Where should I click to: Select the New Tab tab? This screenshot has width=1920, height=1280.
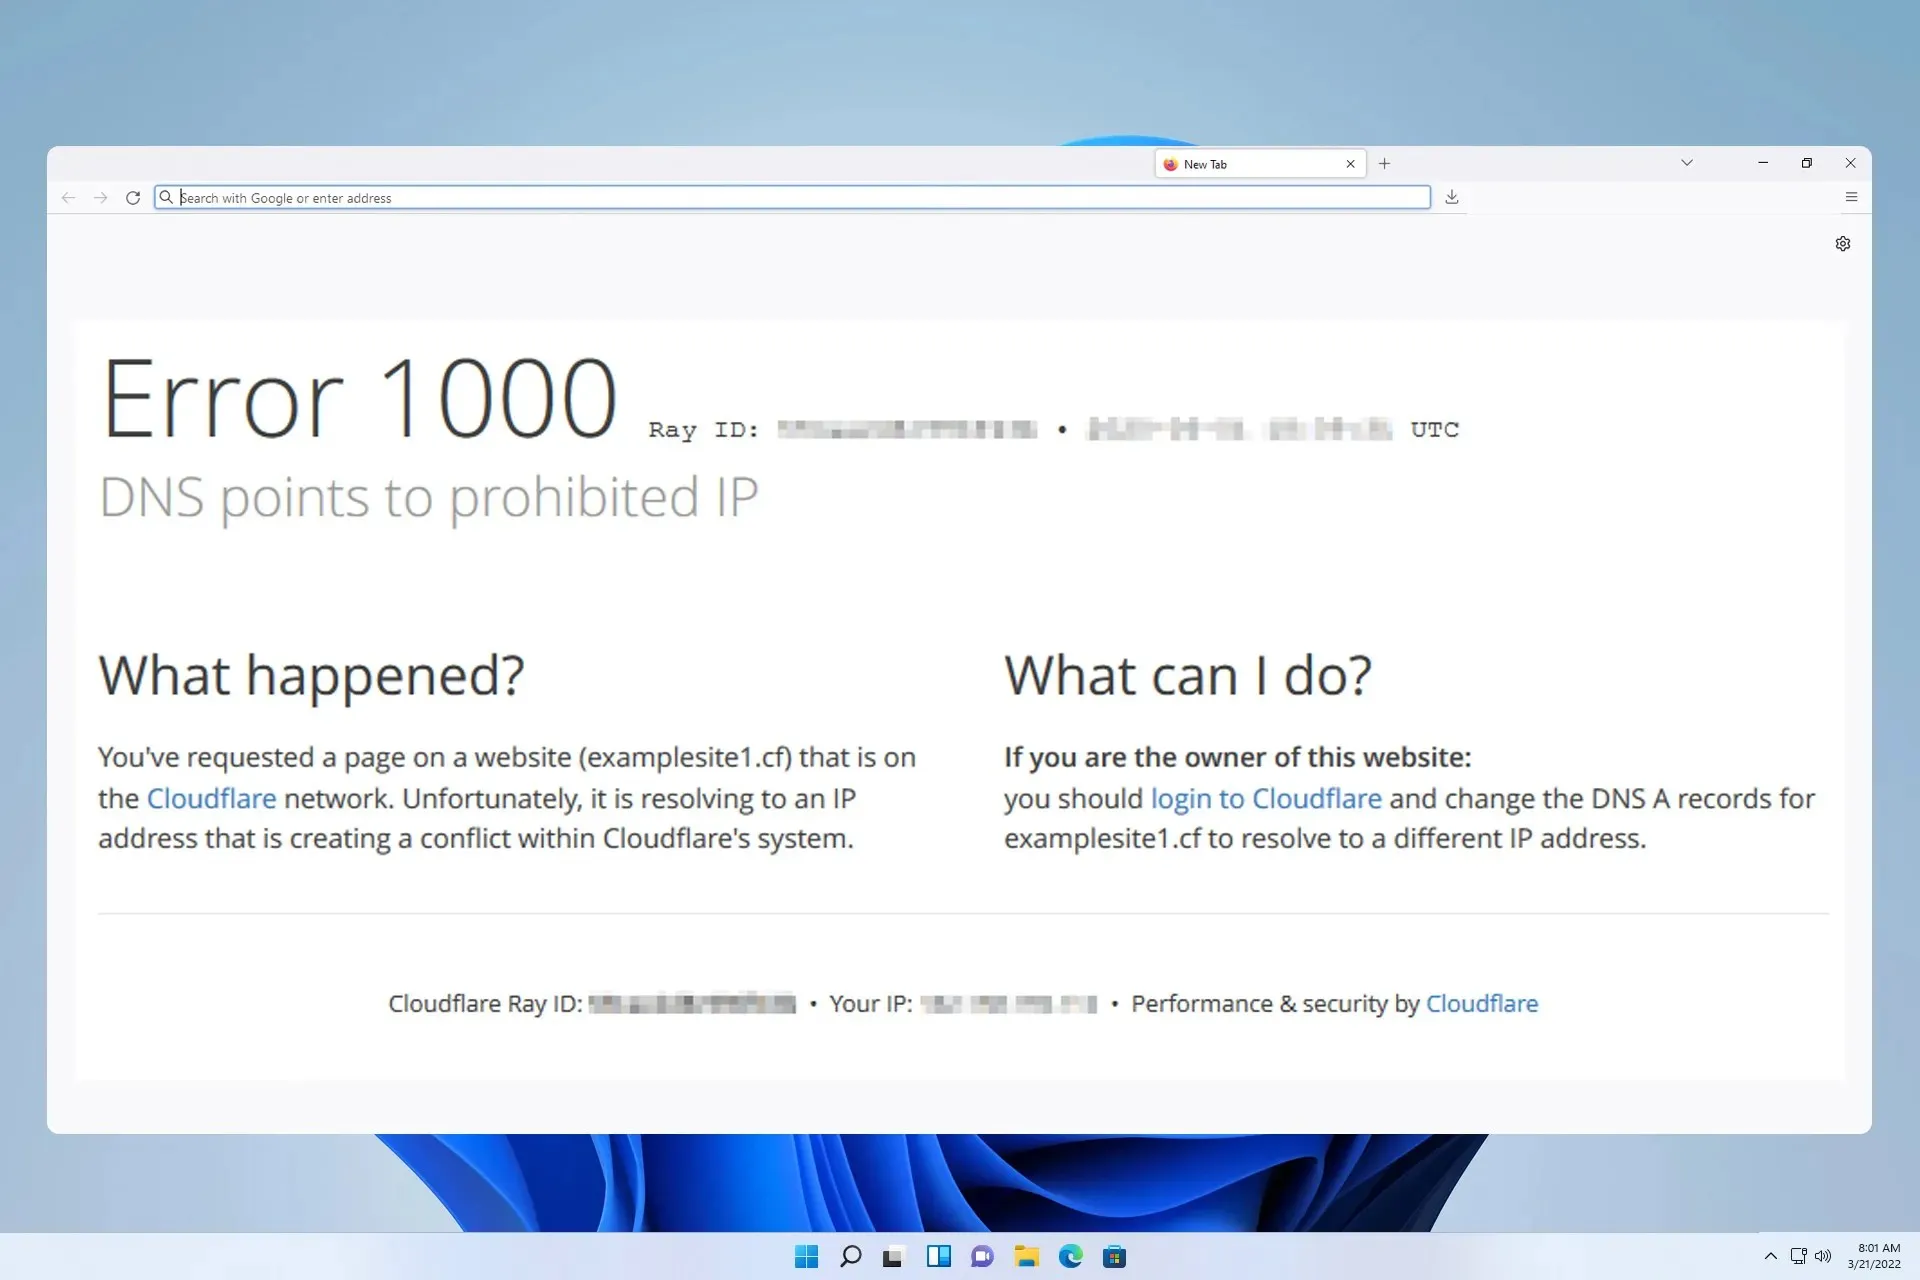(1260, 164)
